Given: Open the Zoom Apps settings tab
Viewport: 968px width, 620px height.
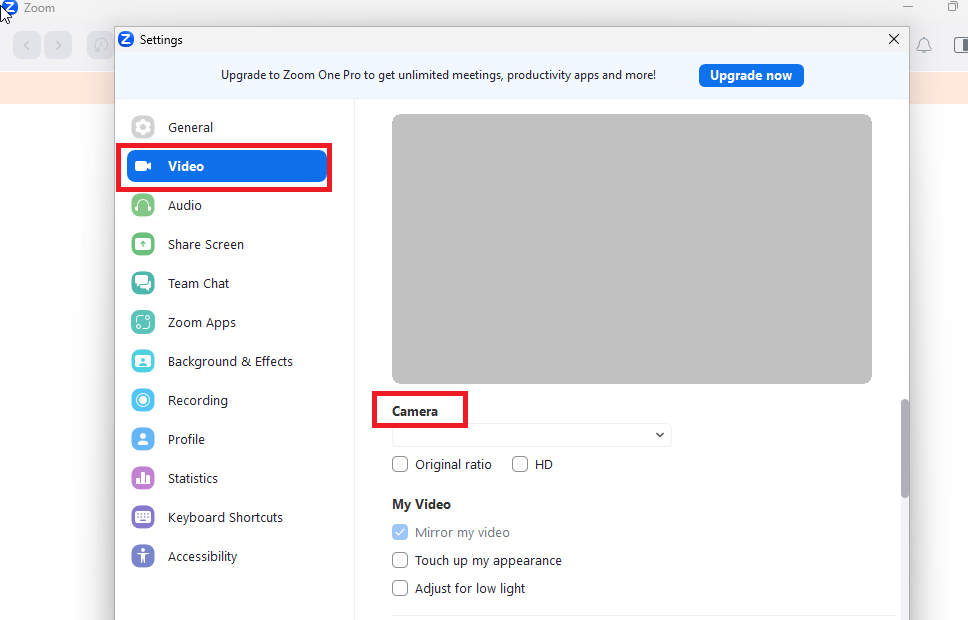Looking at the screenshot, I should (227, 322).
